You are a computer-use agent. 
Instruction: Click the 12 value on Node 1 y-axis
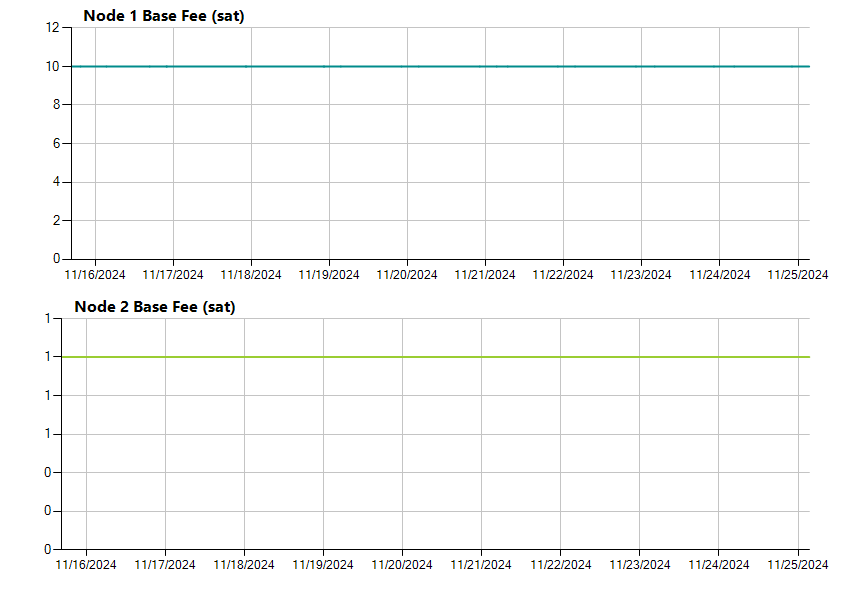51,29
